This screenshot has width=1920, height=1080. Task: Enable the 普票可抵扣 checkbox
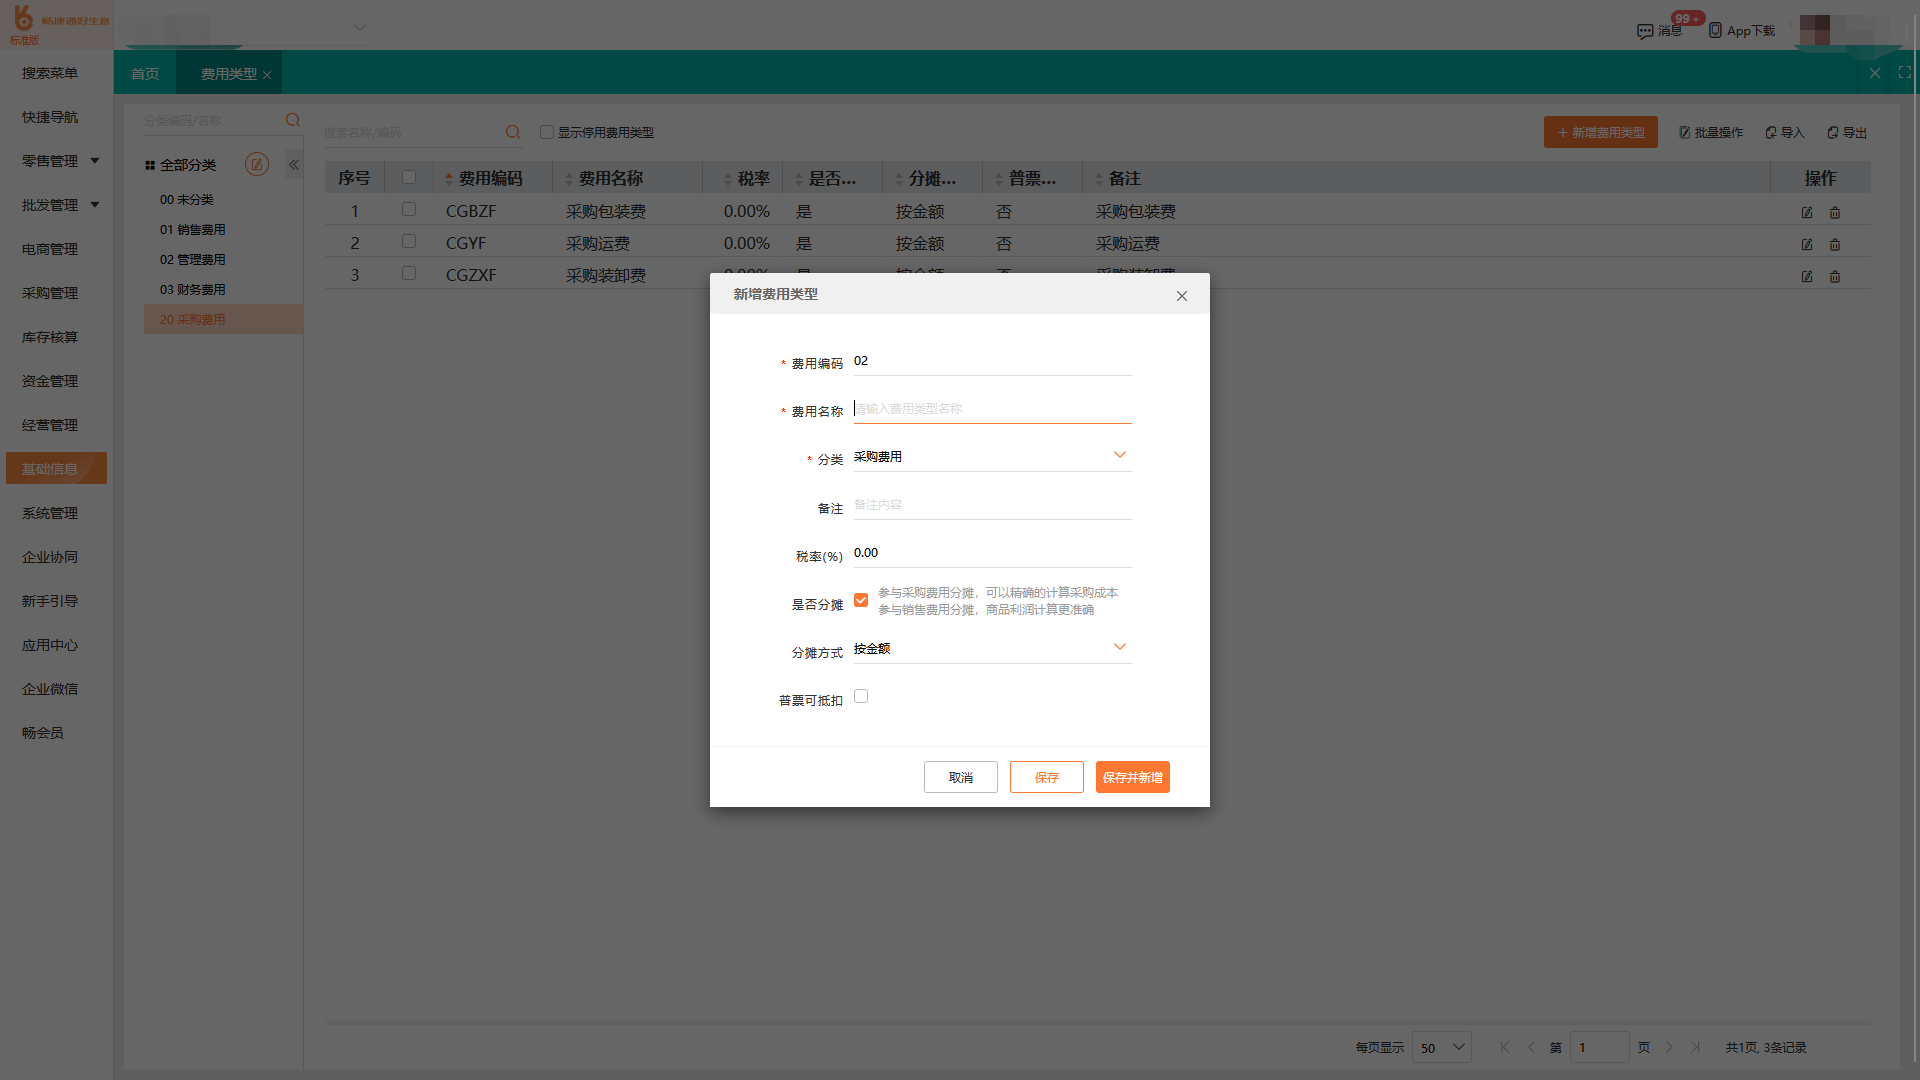[x=861, y=695]
